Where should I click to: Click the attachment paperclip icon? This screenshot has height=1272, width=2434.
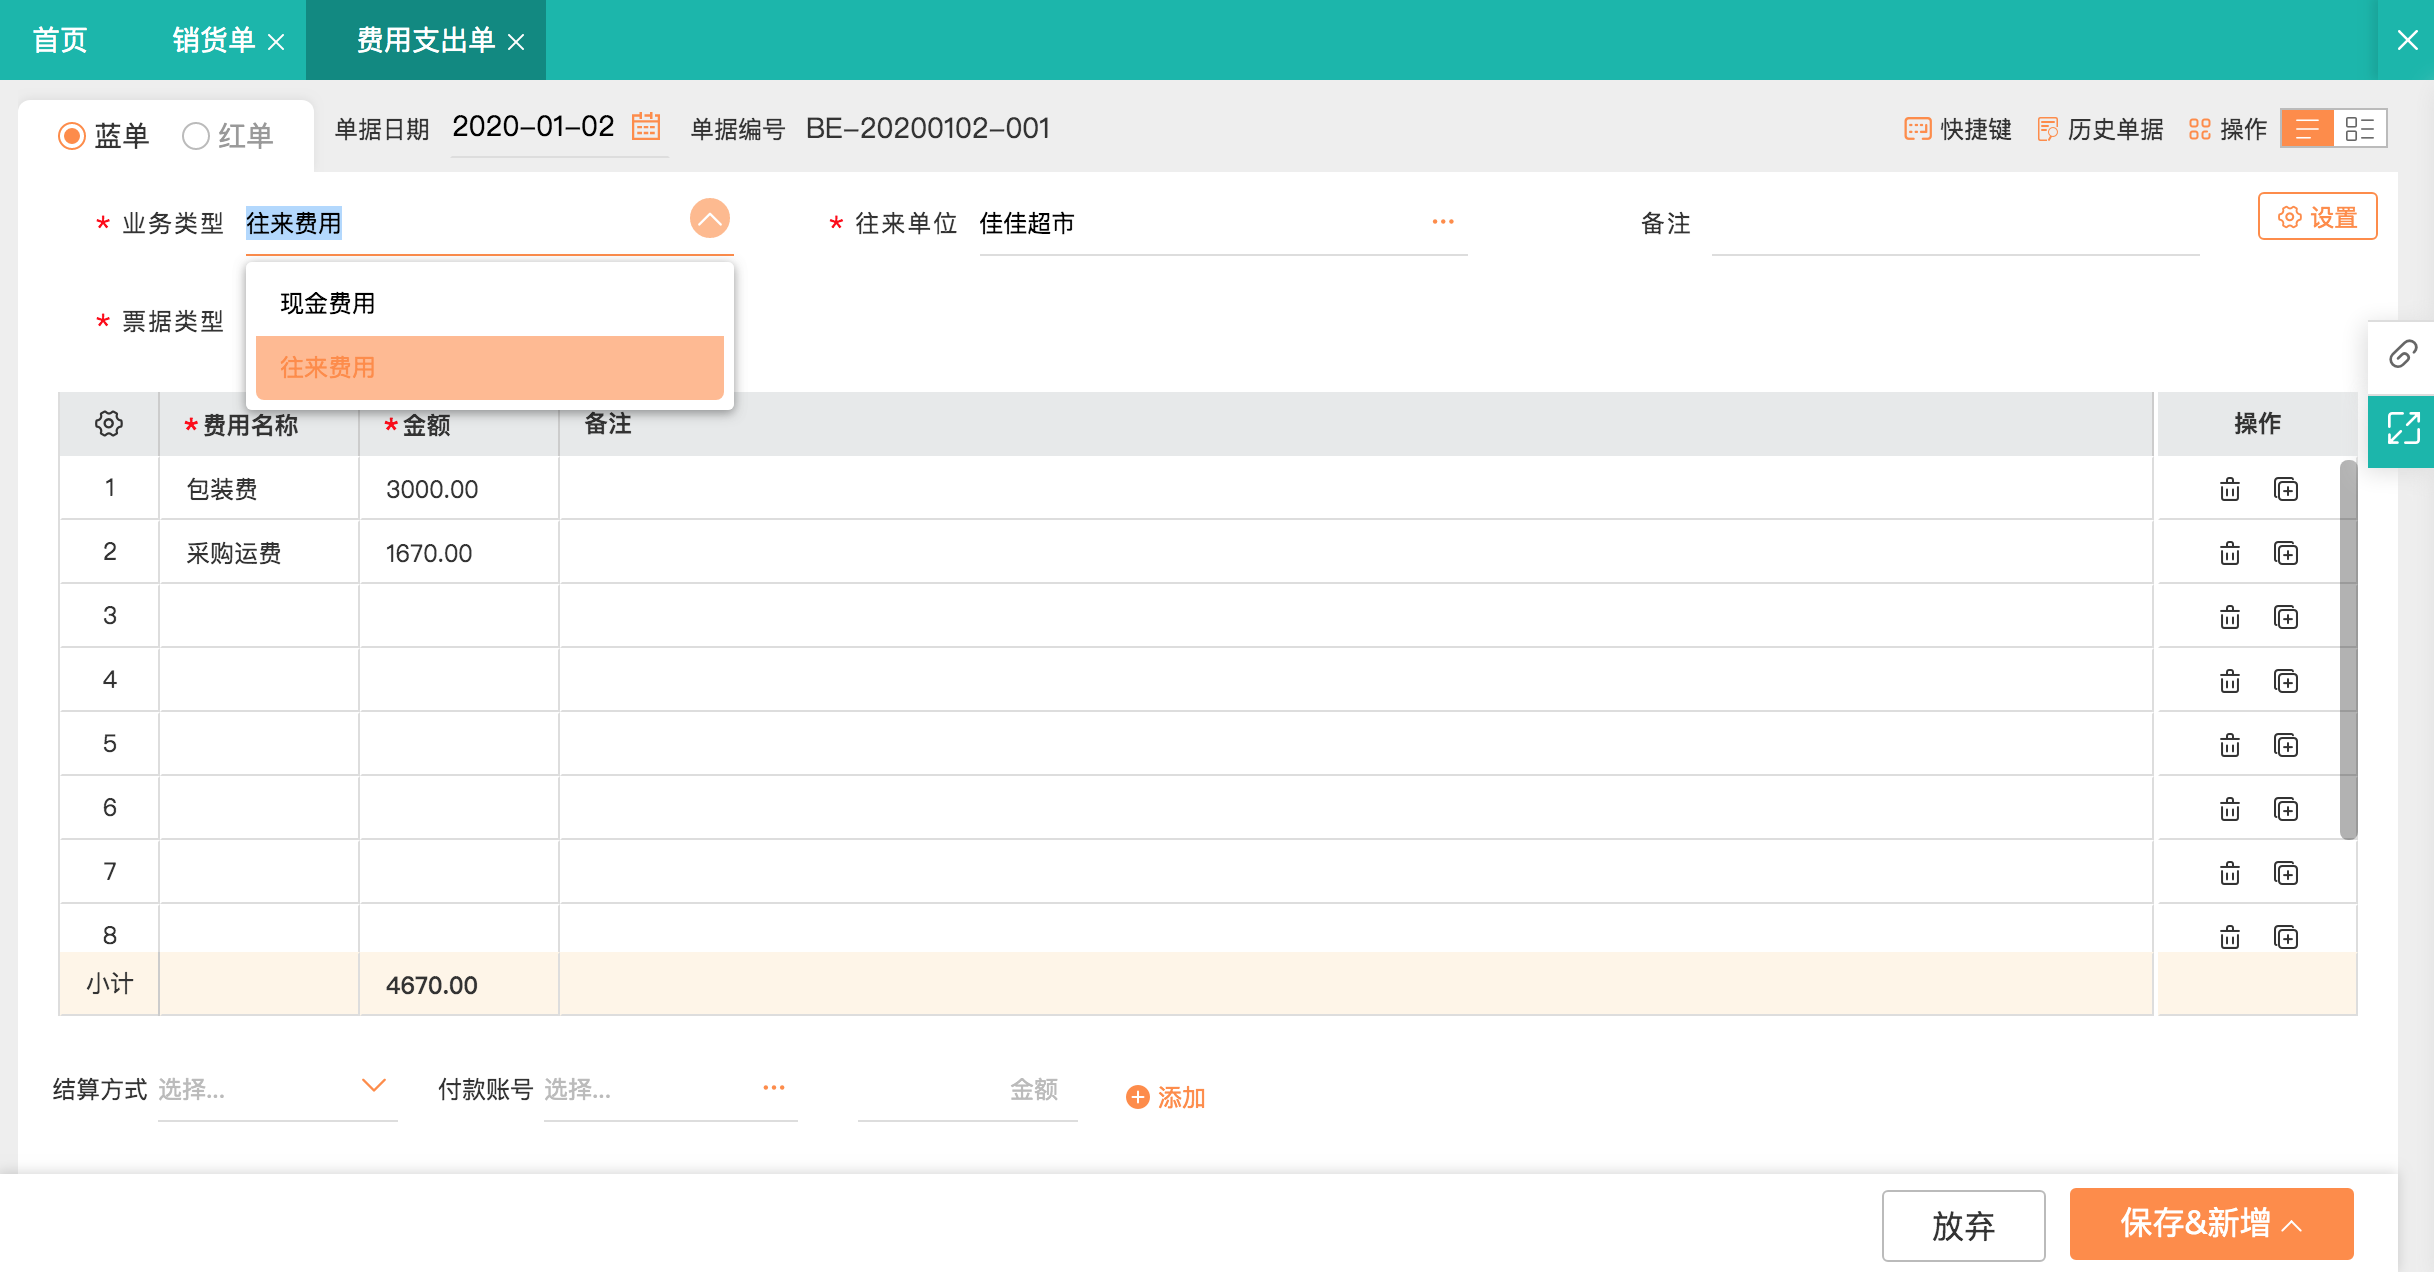pyautogui.click(x=2402, y=354)
